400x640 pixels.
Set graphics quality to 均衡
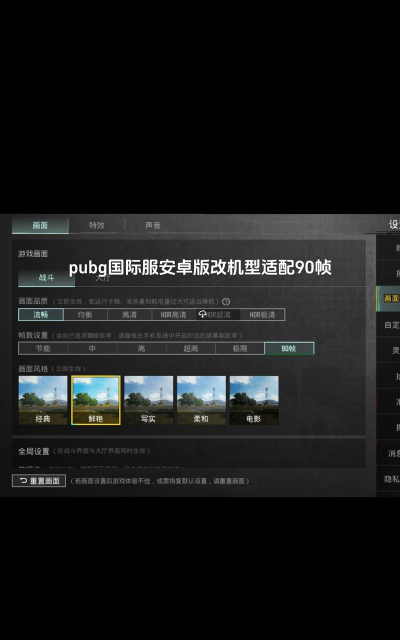click(x=85, y=315)
